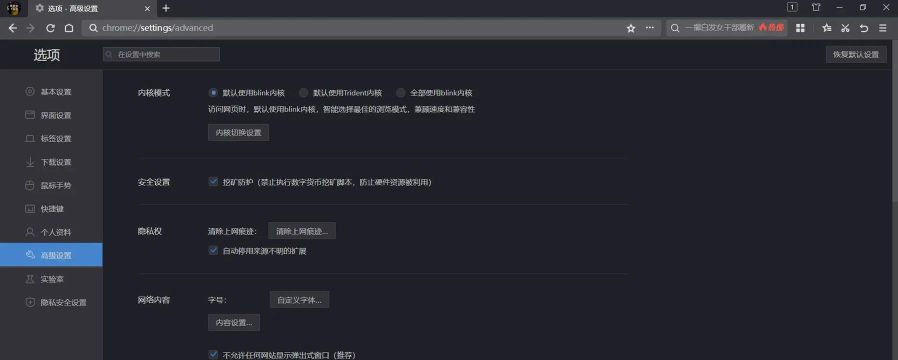The image size is (898, 360).
Task: Open the hamburger main menu
Action: coord(883,28)
